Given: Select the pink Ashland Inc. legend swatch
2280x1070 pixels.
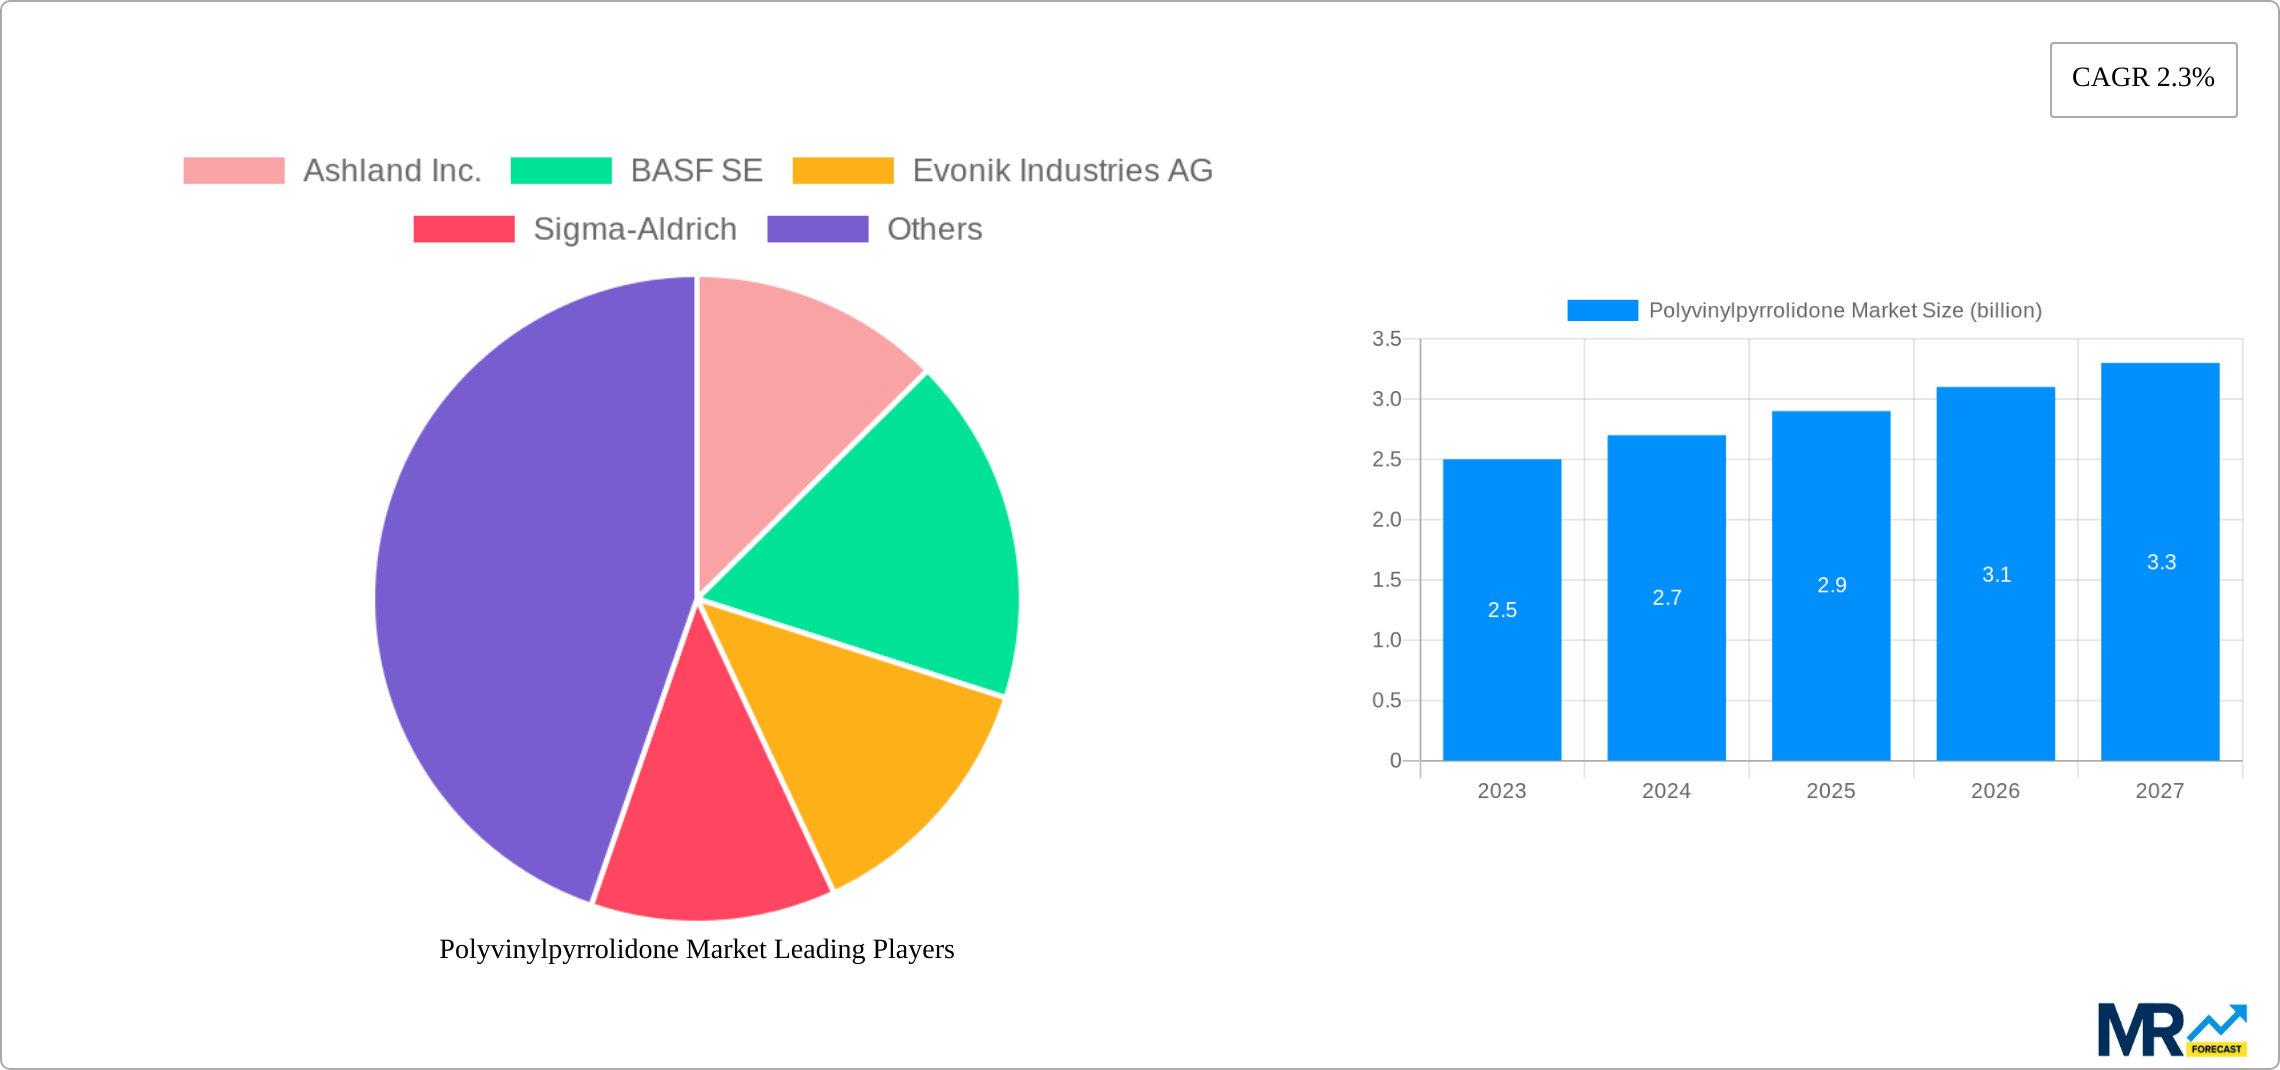Looking at the screenshot, I should coord(234,170).
